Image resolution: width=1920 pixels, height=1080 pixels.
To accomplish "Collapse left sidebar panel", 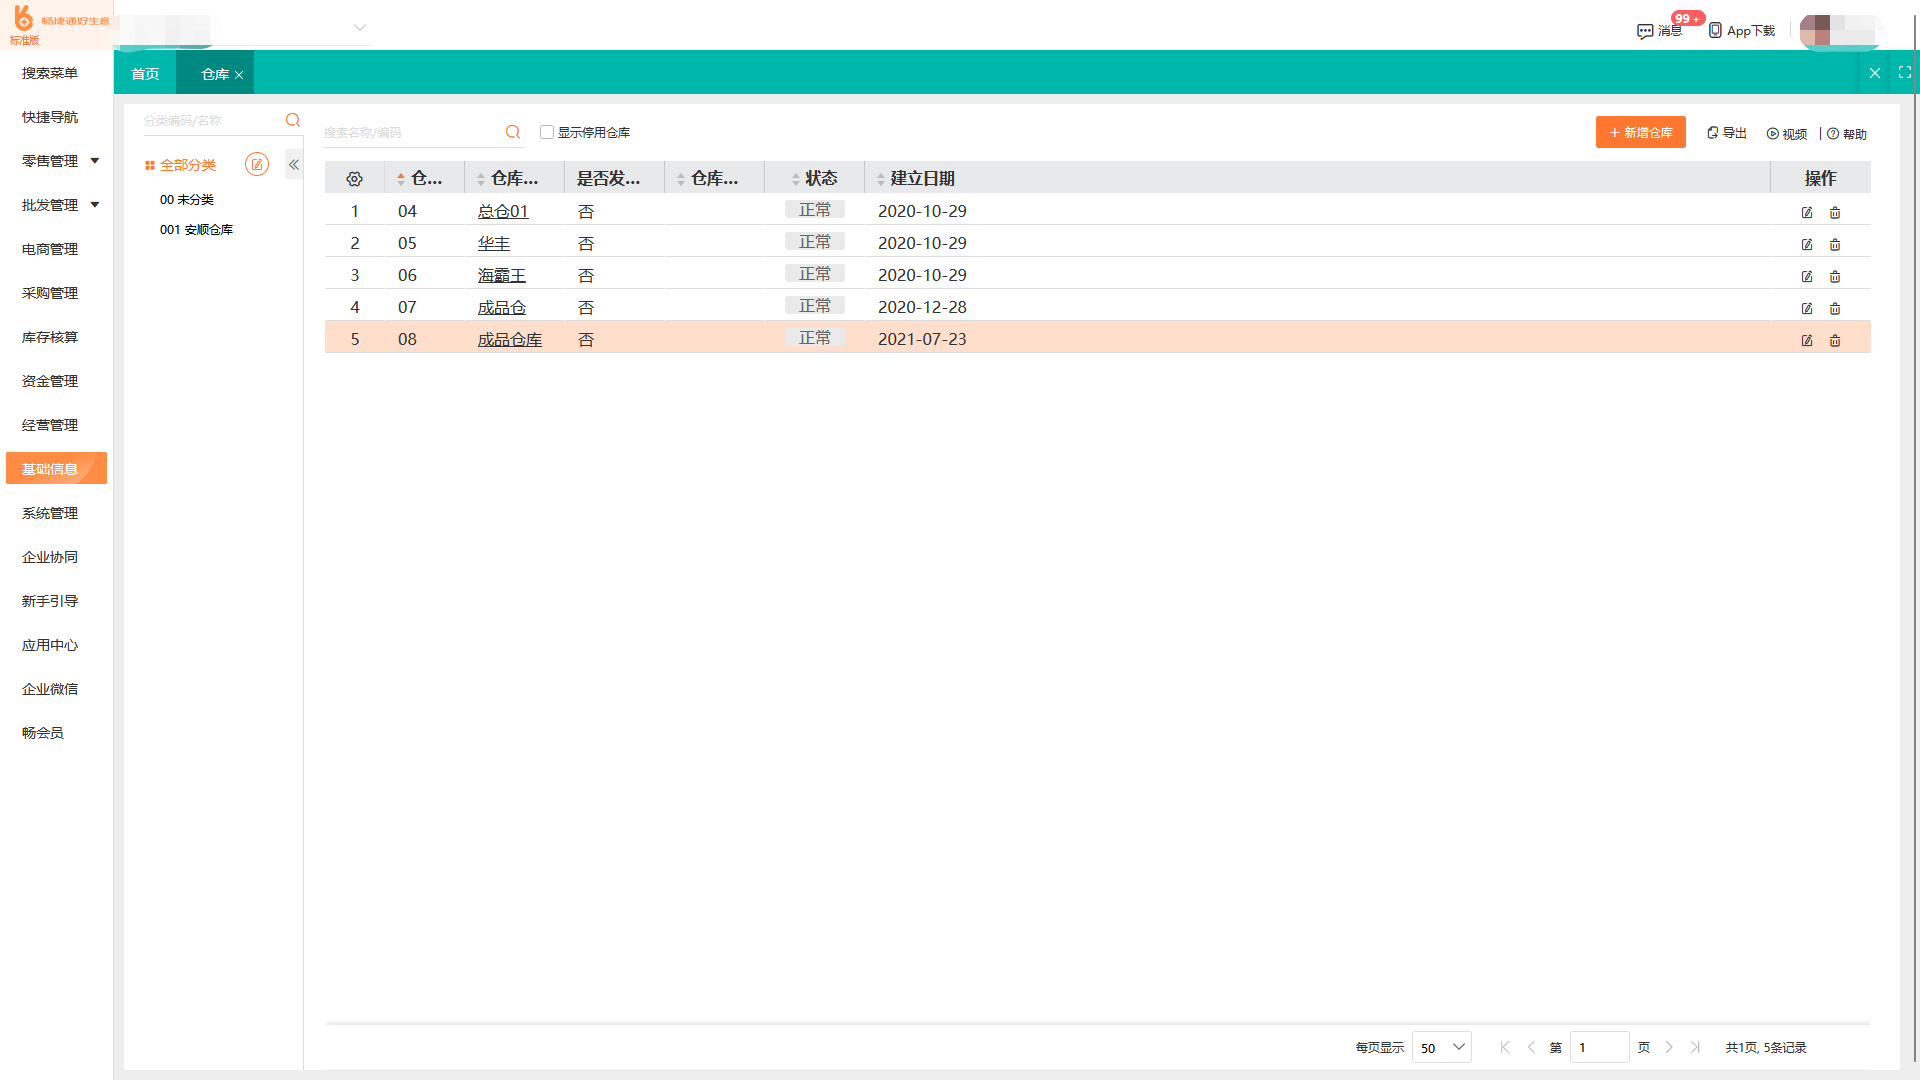I will 294,165.
